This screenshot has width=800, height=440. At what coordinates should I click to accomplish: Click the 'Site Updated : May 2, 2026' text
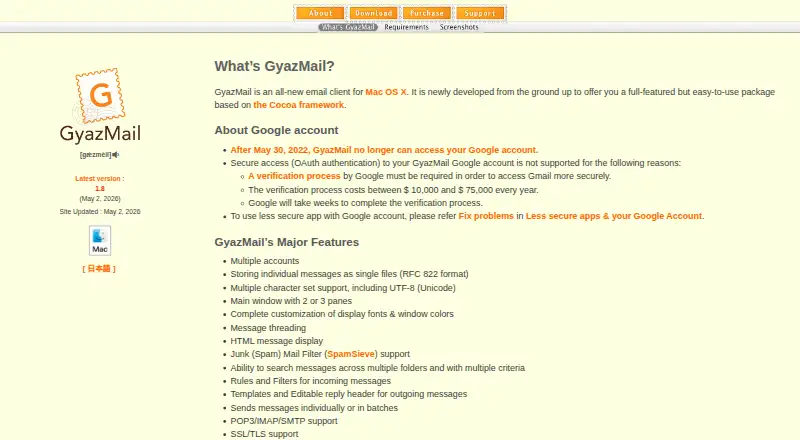coord(100,211)
